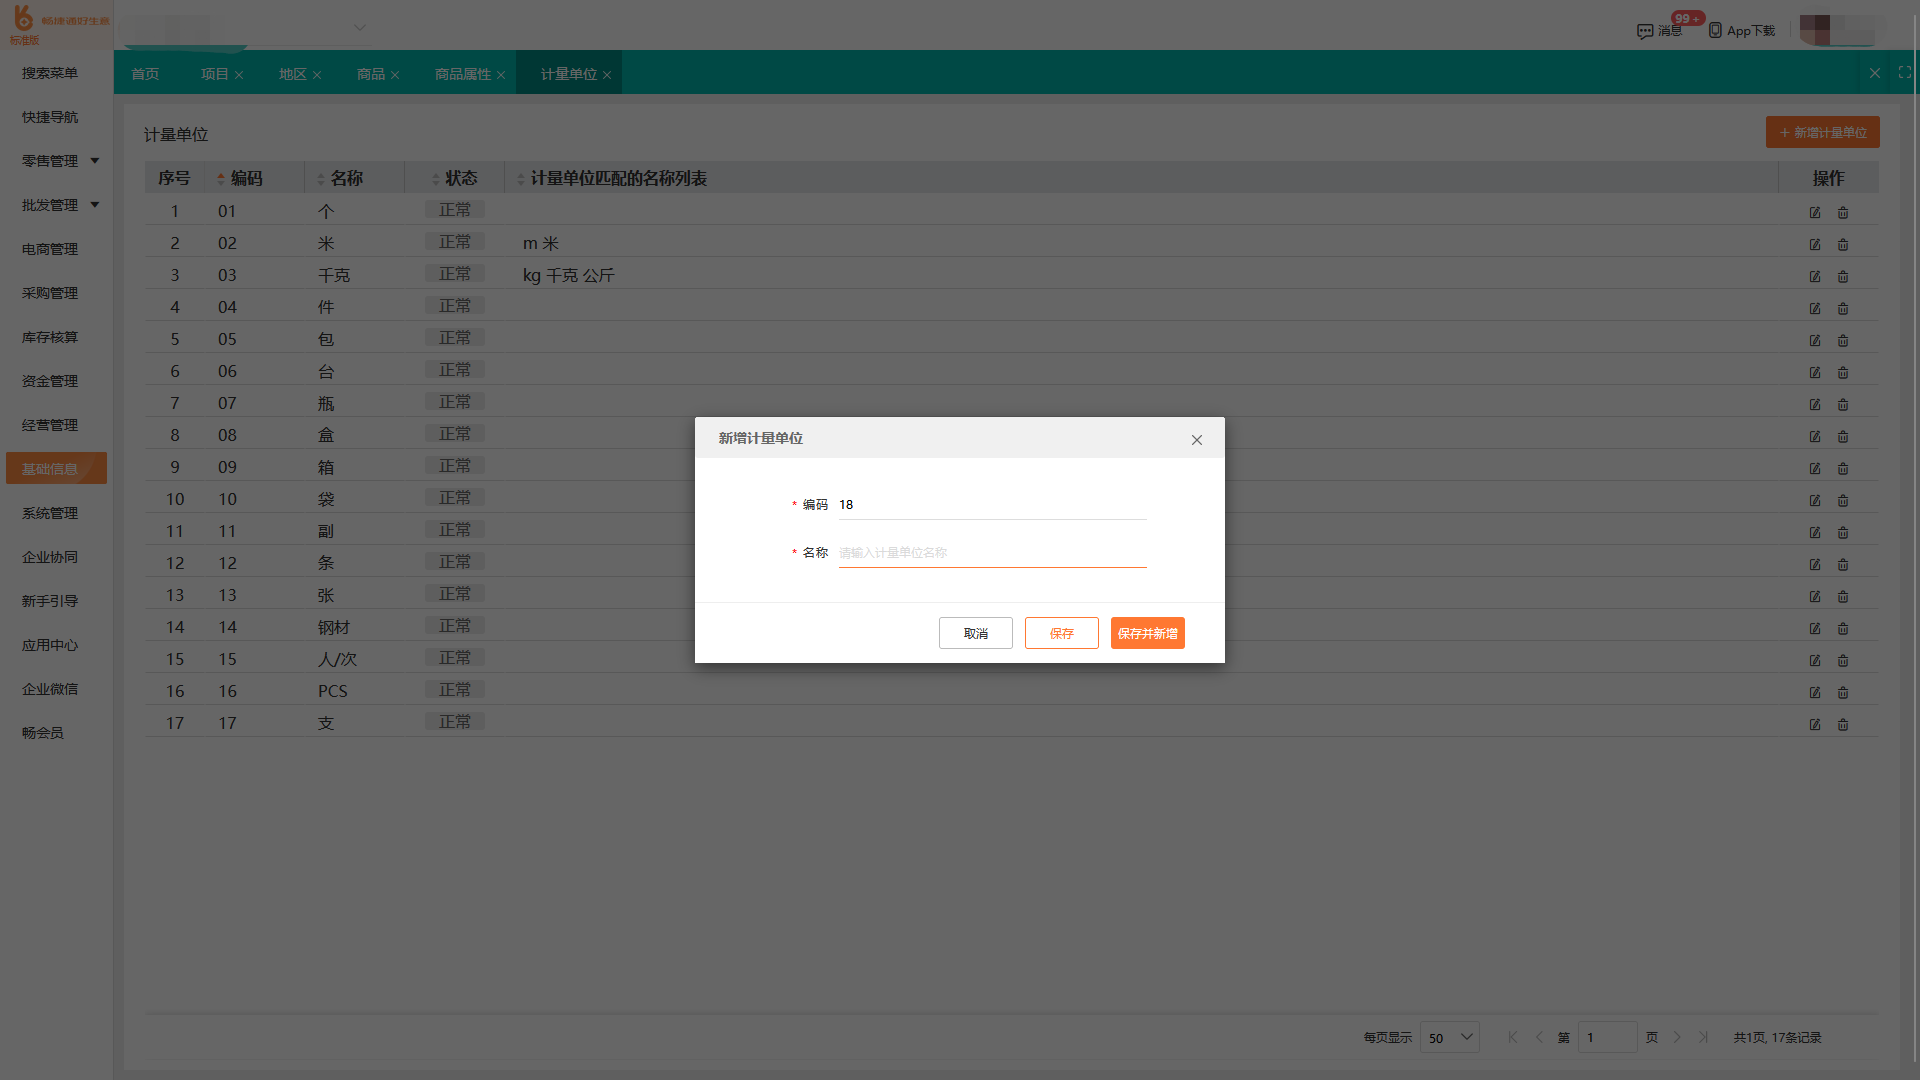Click the new计量单位 add button
1920x1080 pixels.
pyautogui.click(x=1822, y=132)
